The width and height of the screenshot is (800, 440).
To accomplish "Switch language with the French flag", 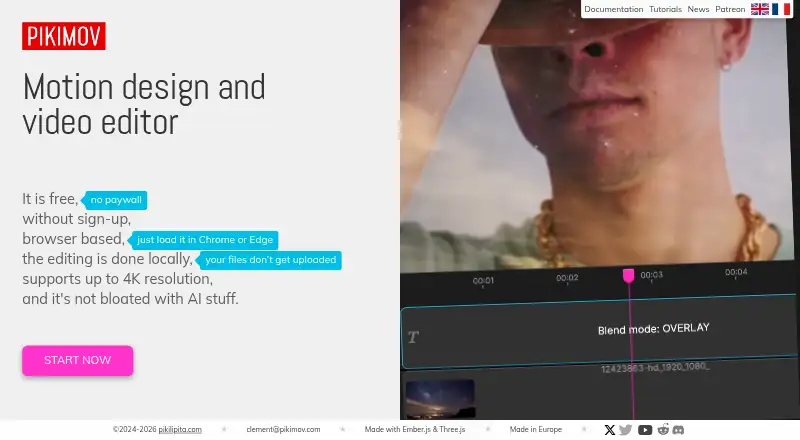I will pyautogui.click(x=781, y=9).
